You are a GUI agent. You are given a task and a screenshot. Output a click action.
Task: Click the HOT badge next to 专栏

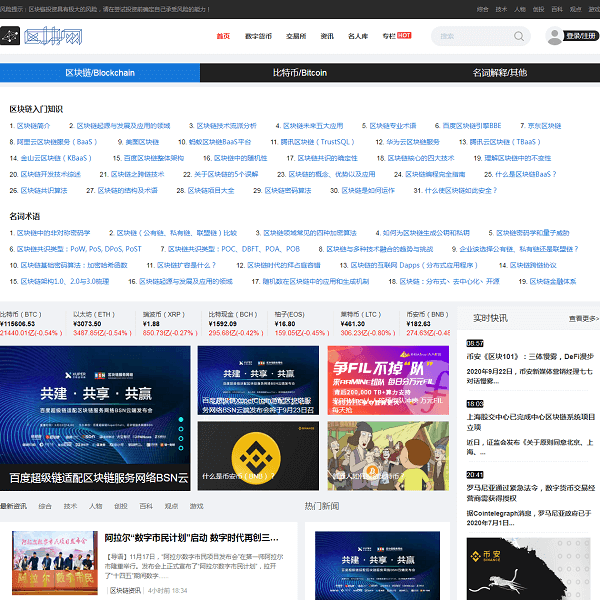pos(404,35)
